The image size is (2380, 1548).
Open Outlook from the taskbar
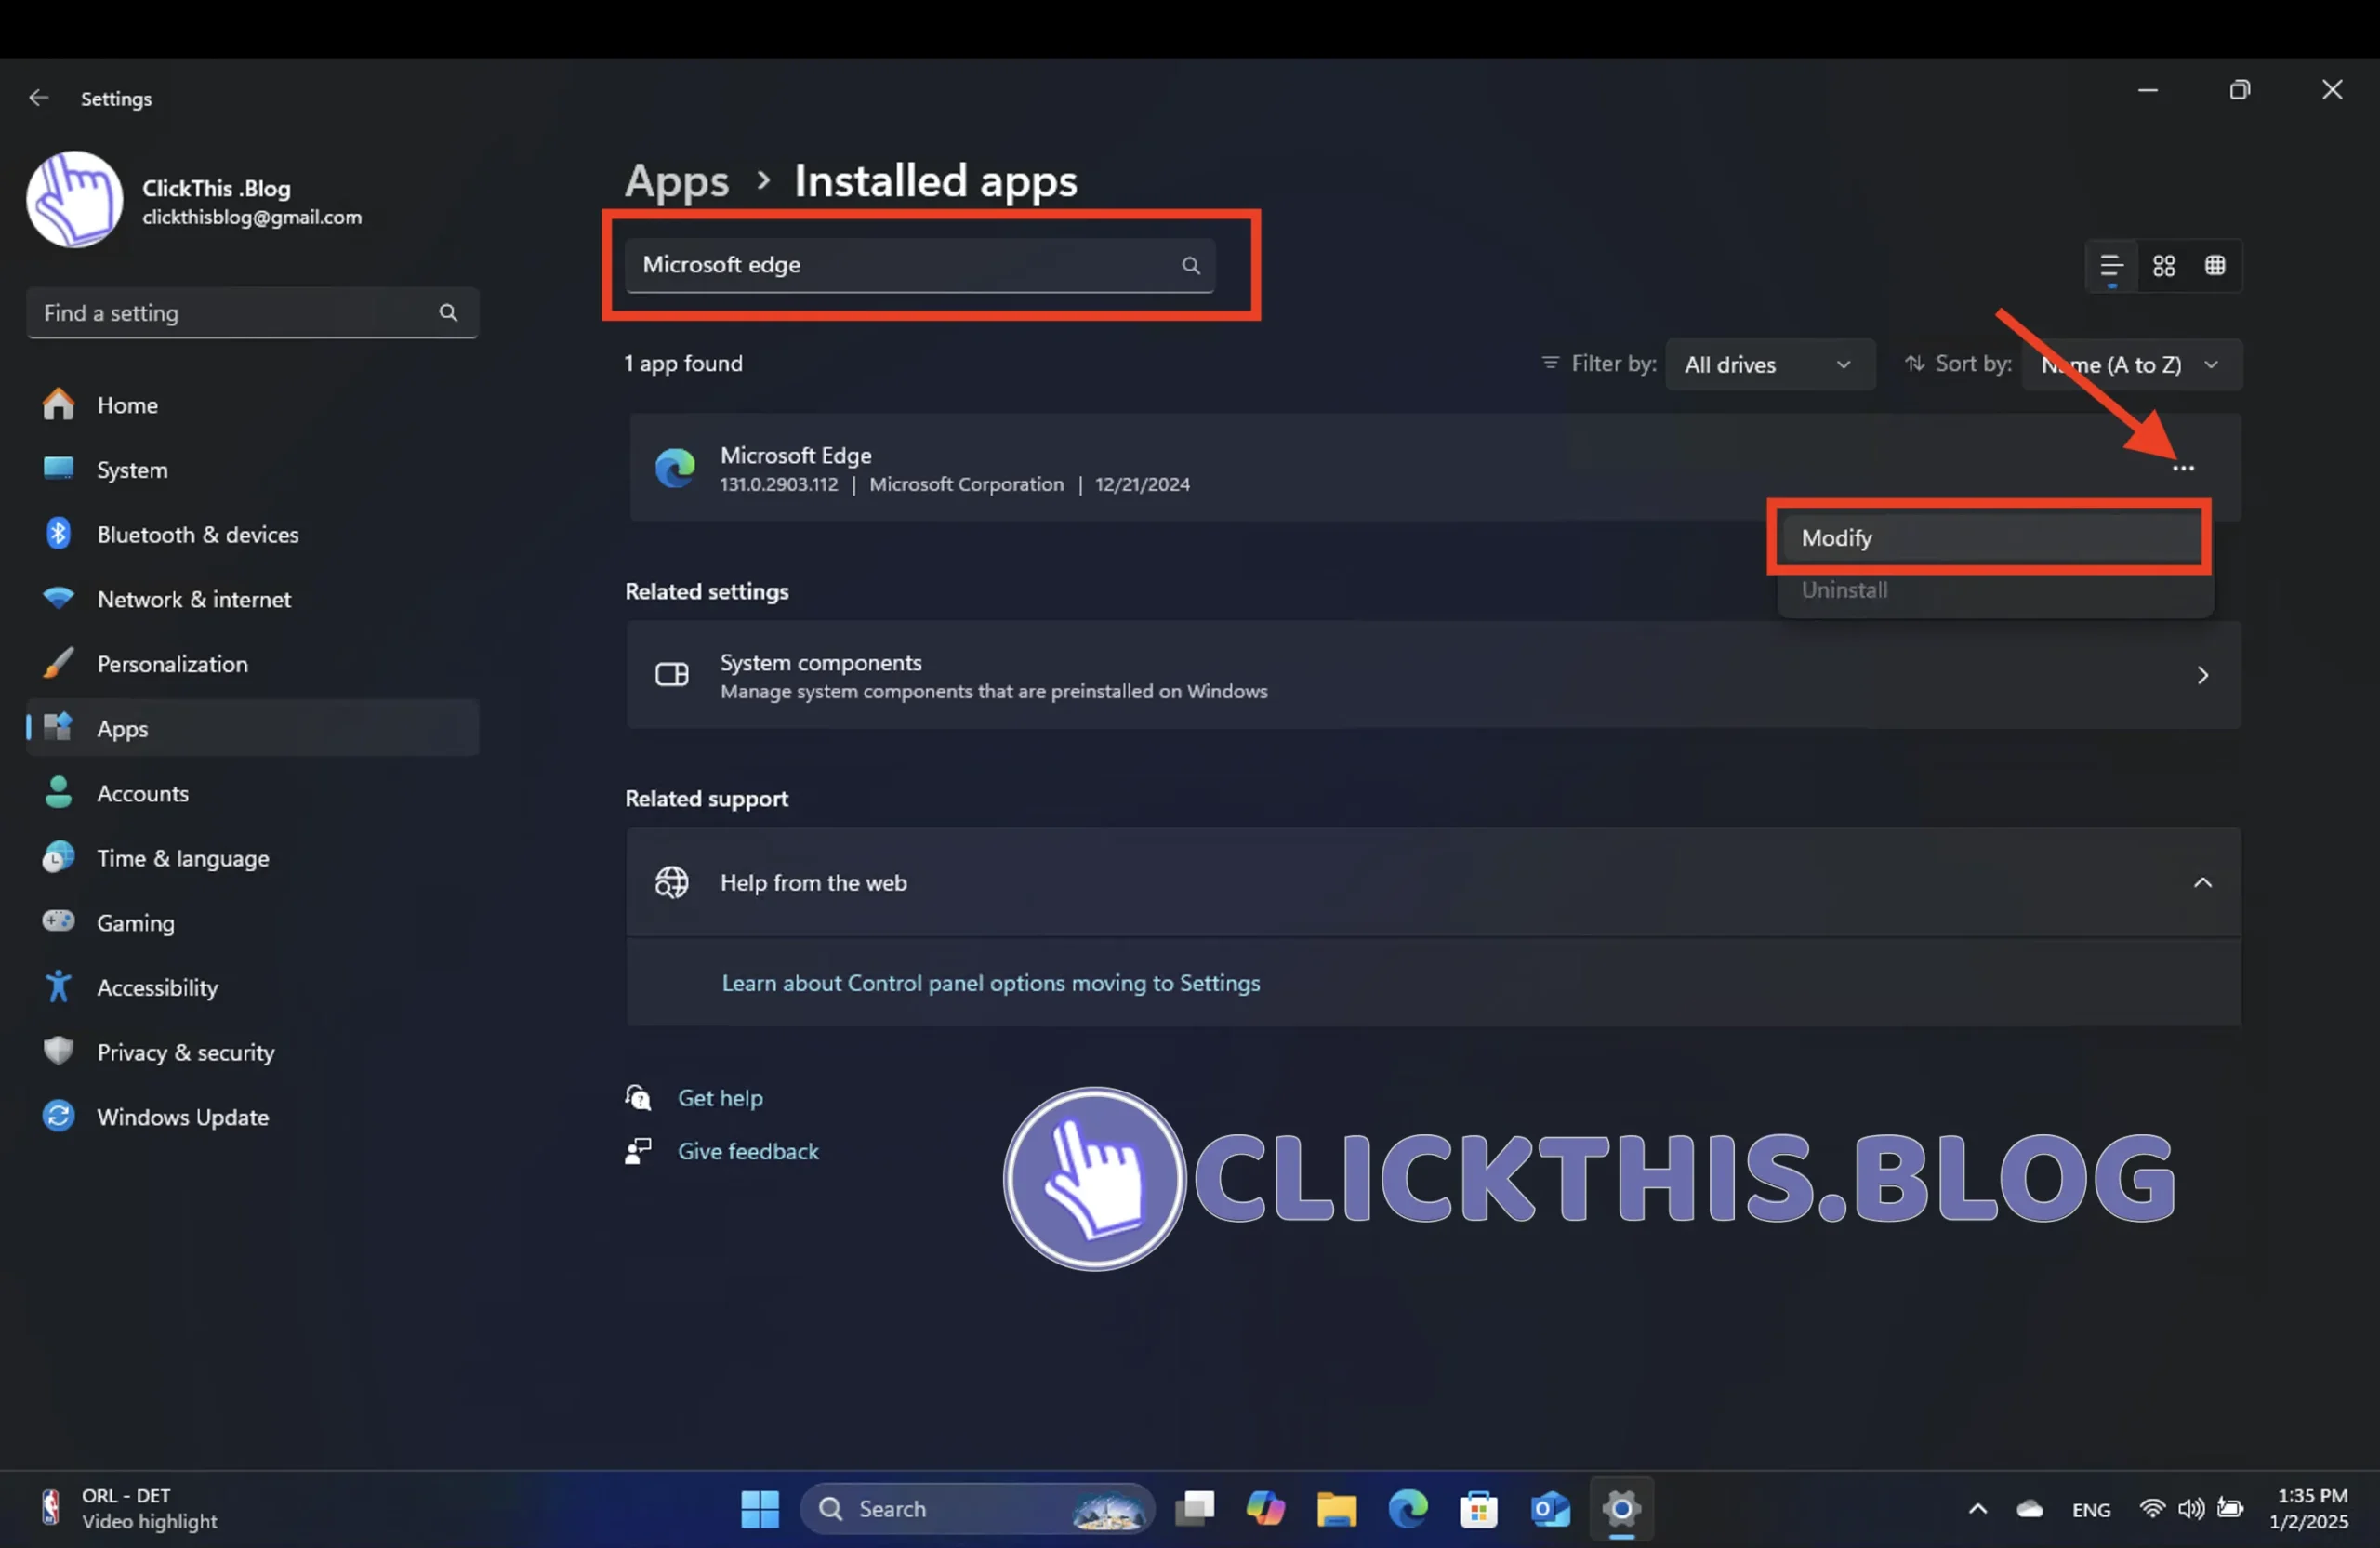tap(1550, 1509)
